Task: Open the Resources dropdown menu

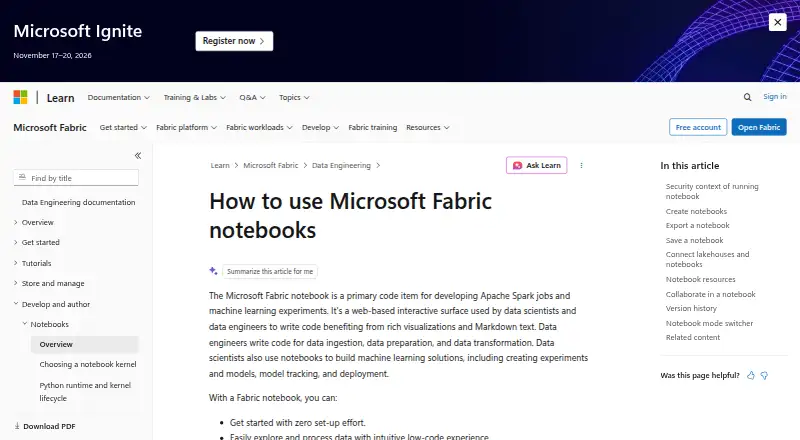Action: click(x=428, y=127)
